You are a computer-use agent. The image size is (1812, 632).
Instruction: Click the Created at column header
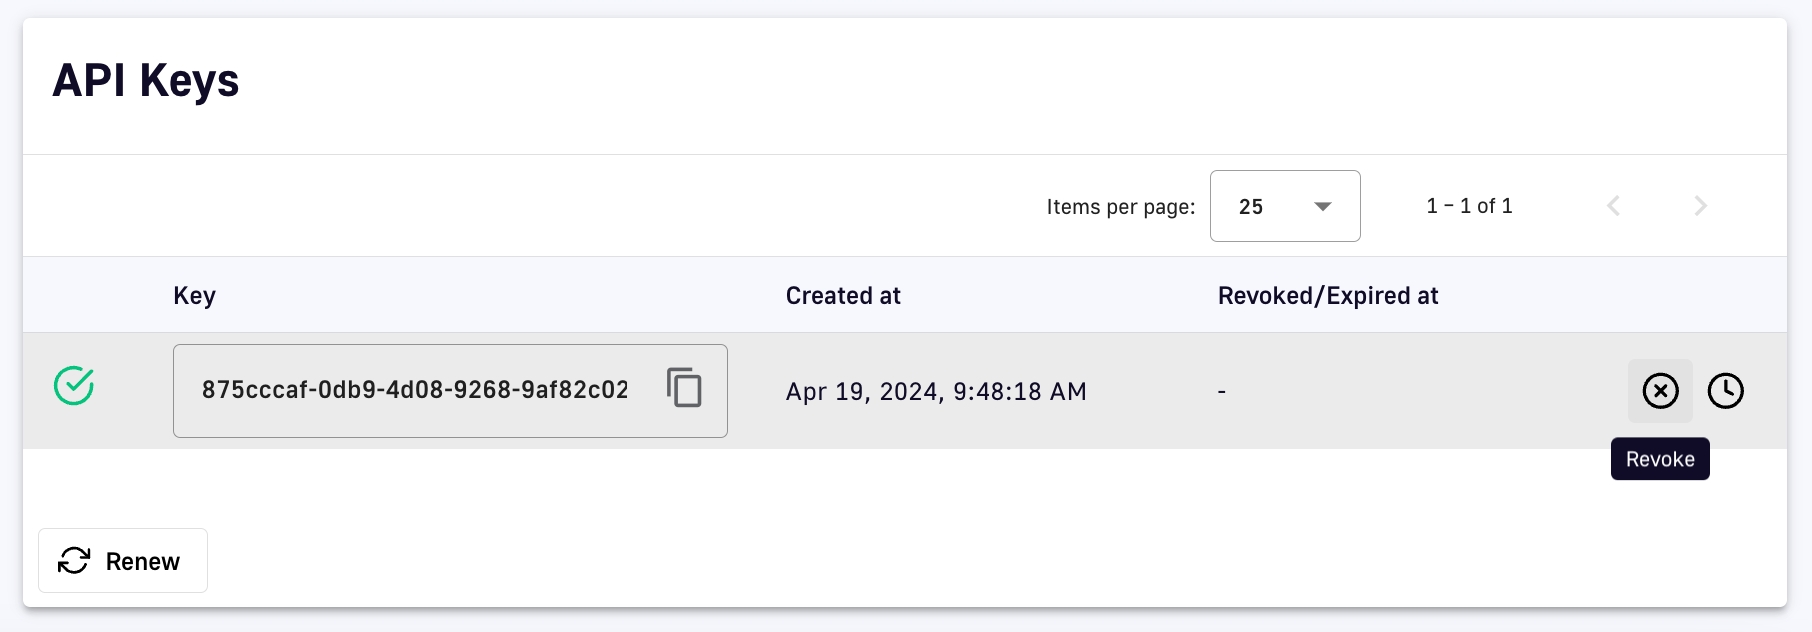click(842, 296)
